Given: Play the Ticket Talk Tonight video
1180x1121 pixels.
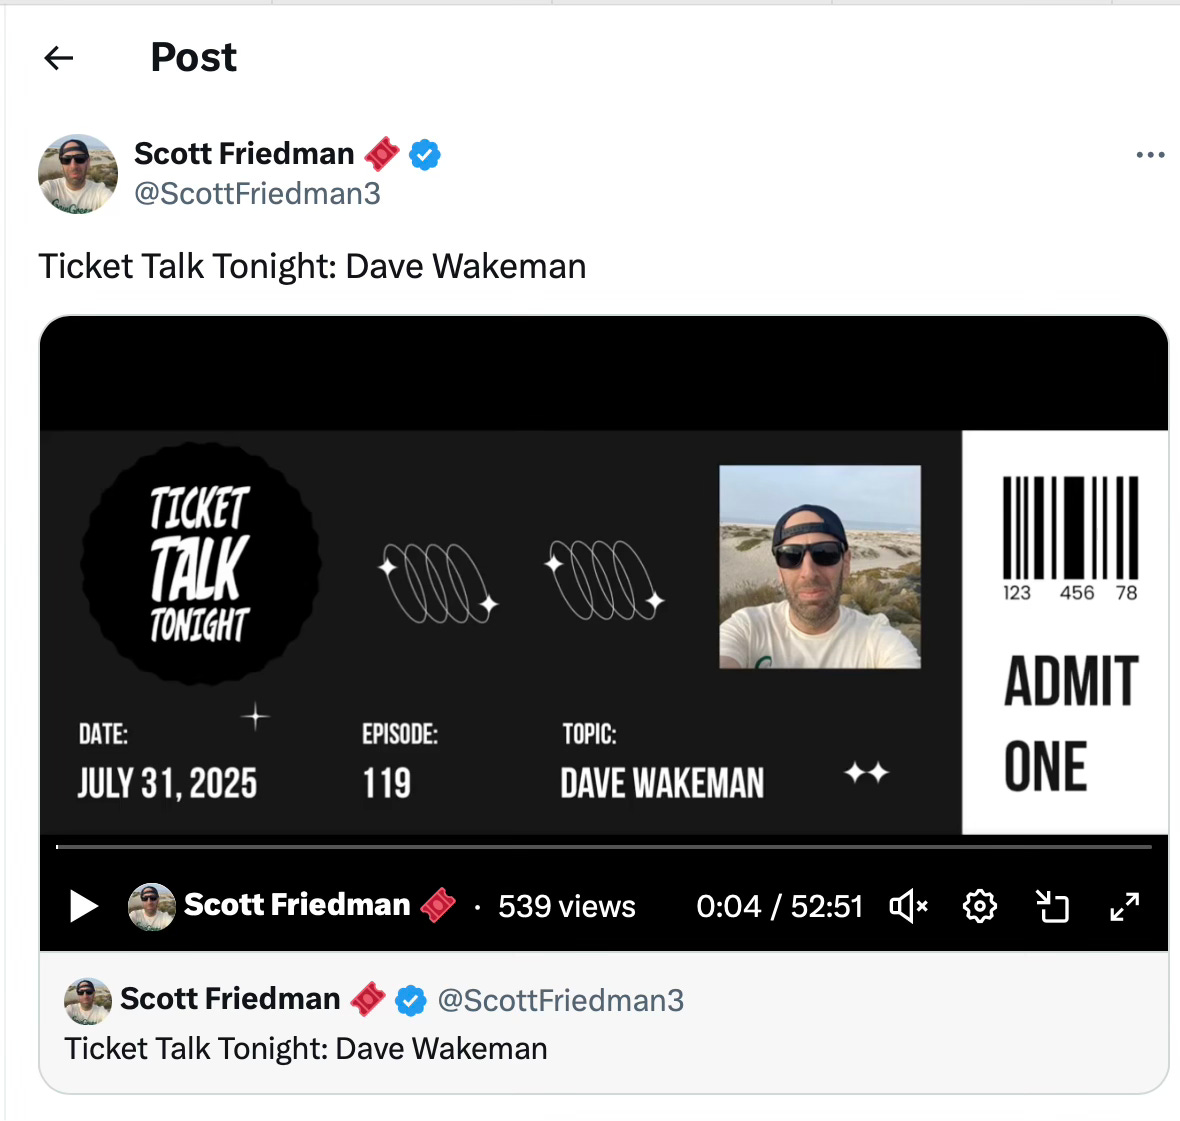Looking at the screenshot, I should [84, 906].
